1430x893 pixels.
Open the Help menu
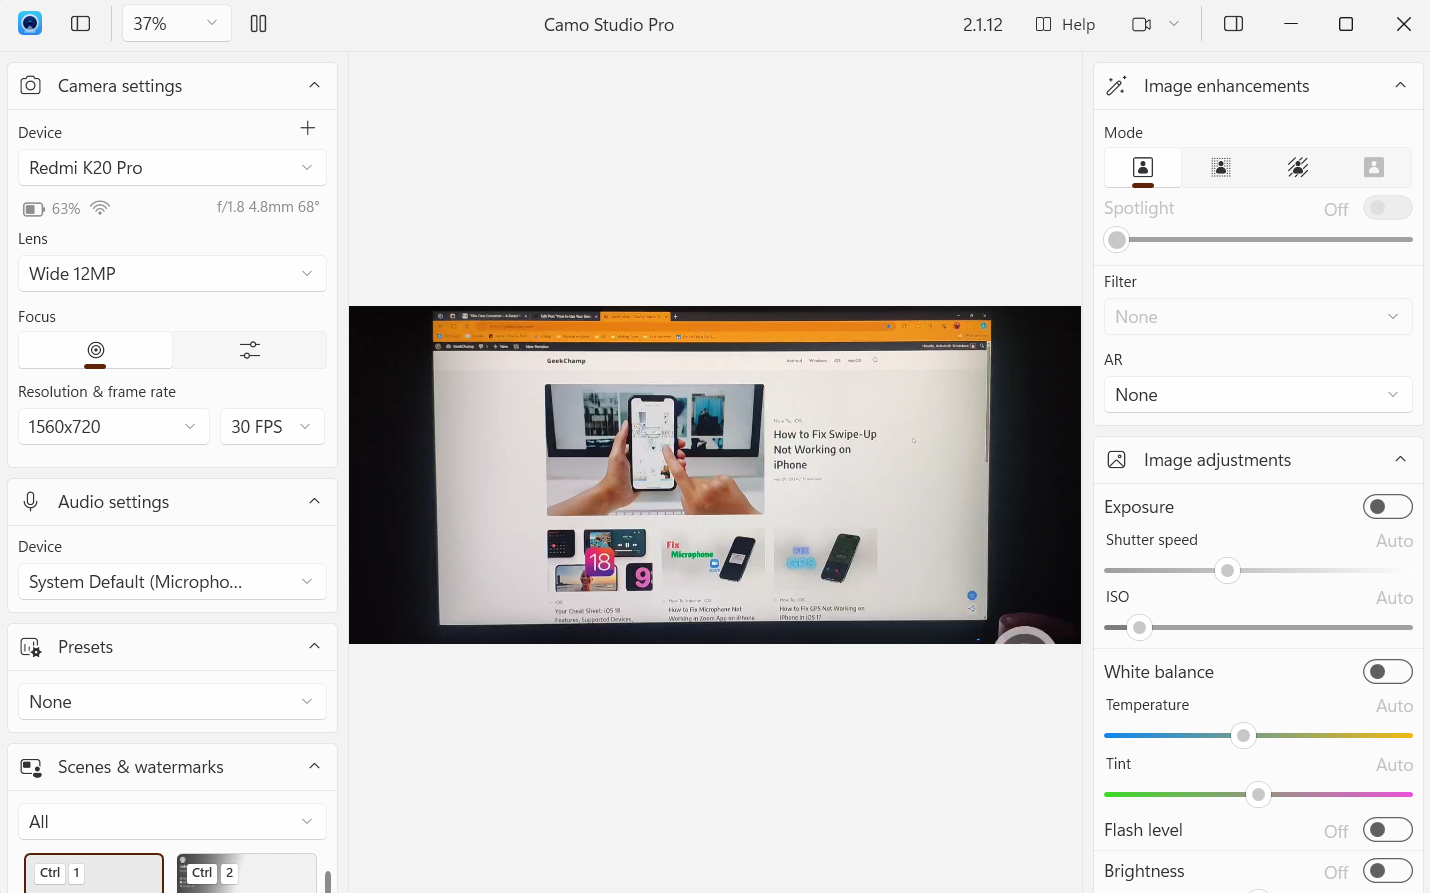pos(1064,23)
